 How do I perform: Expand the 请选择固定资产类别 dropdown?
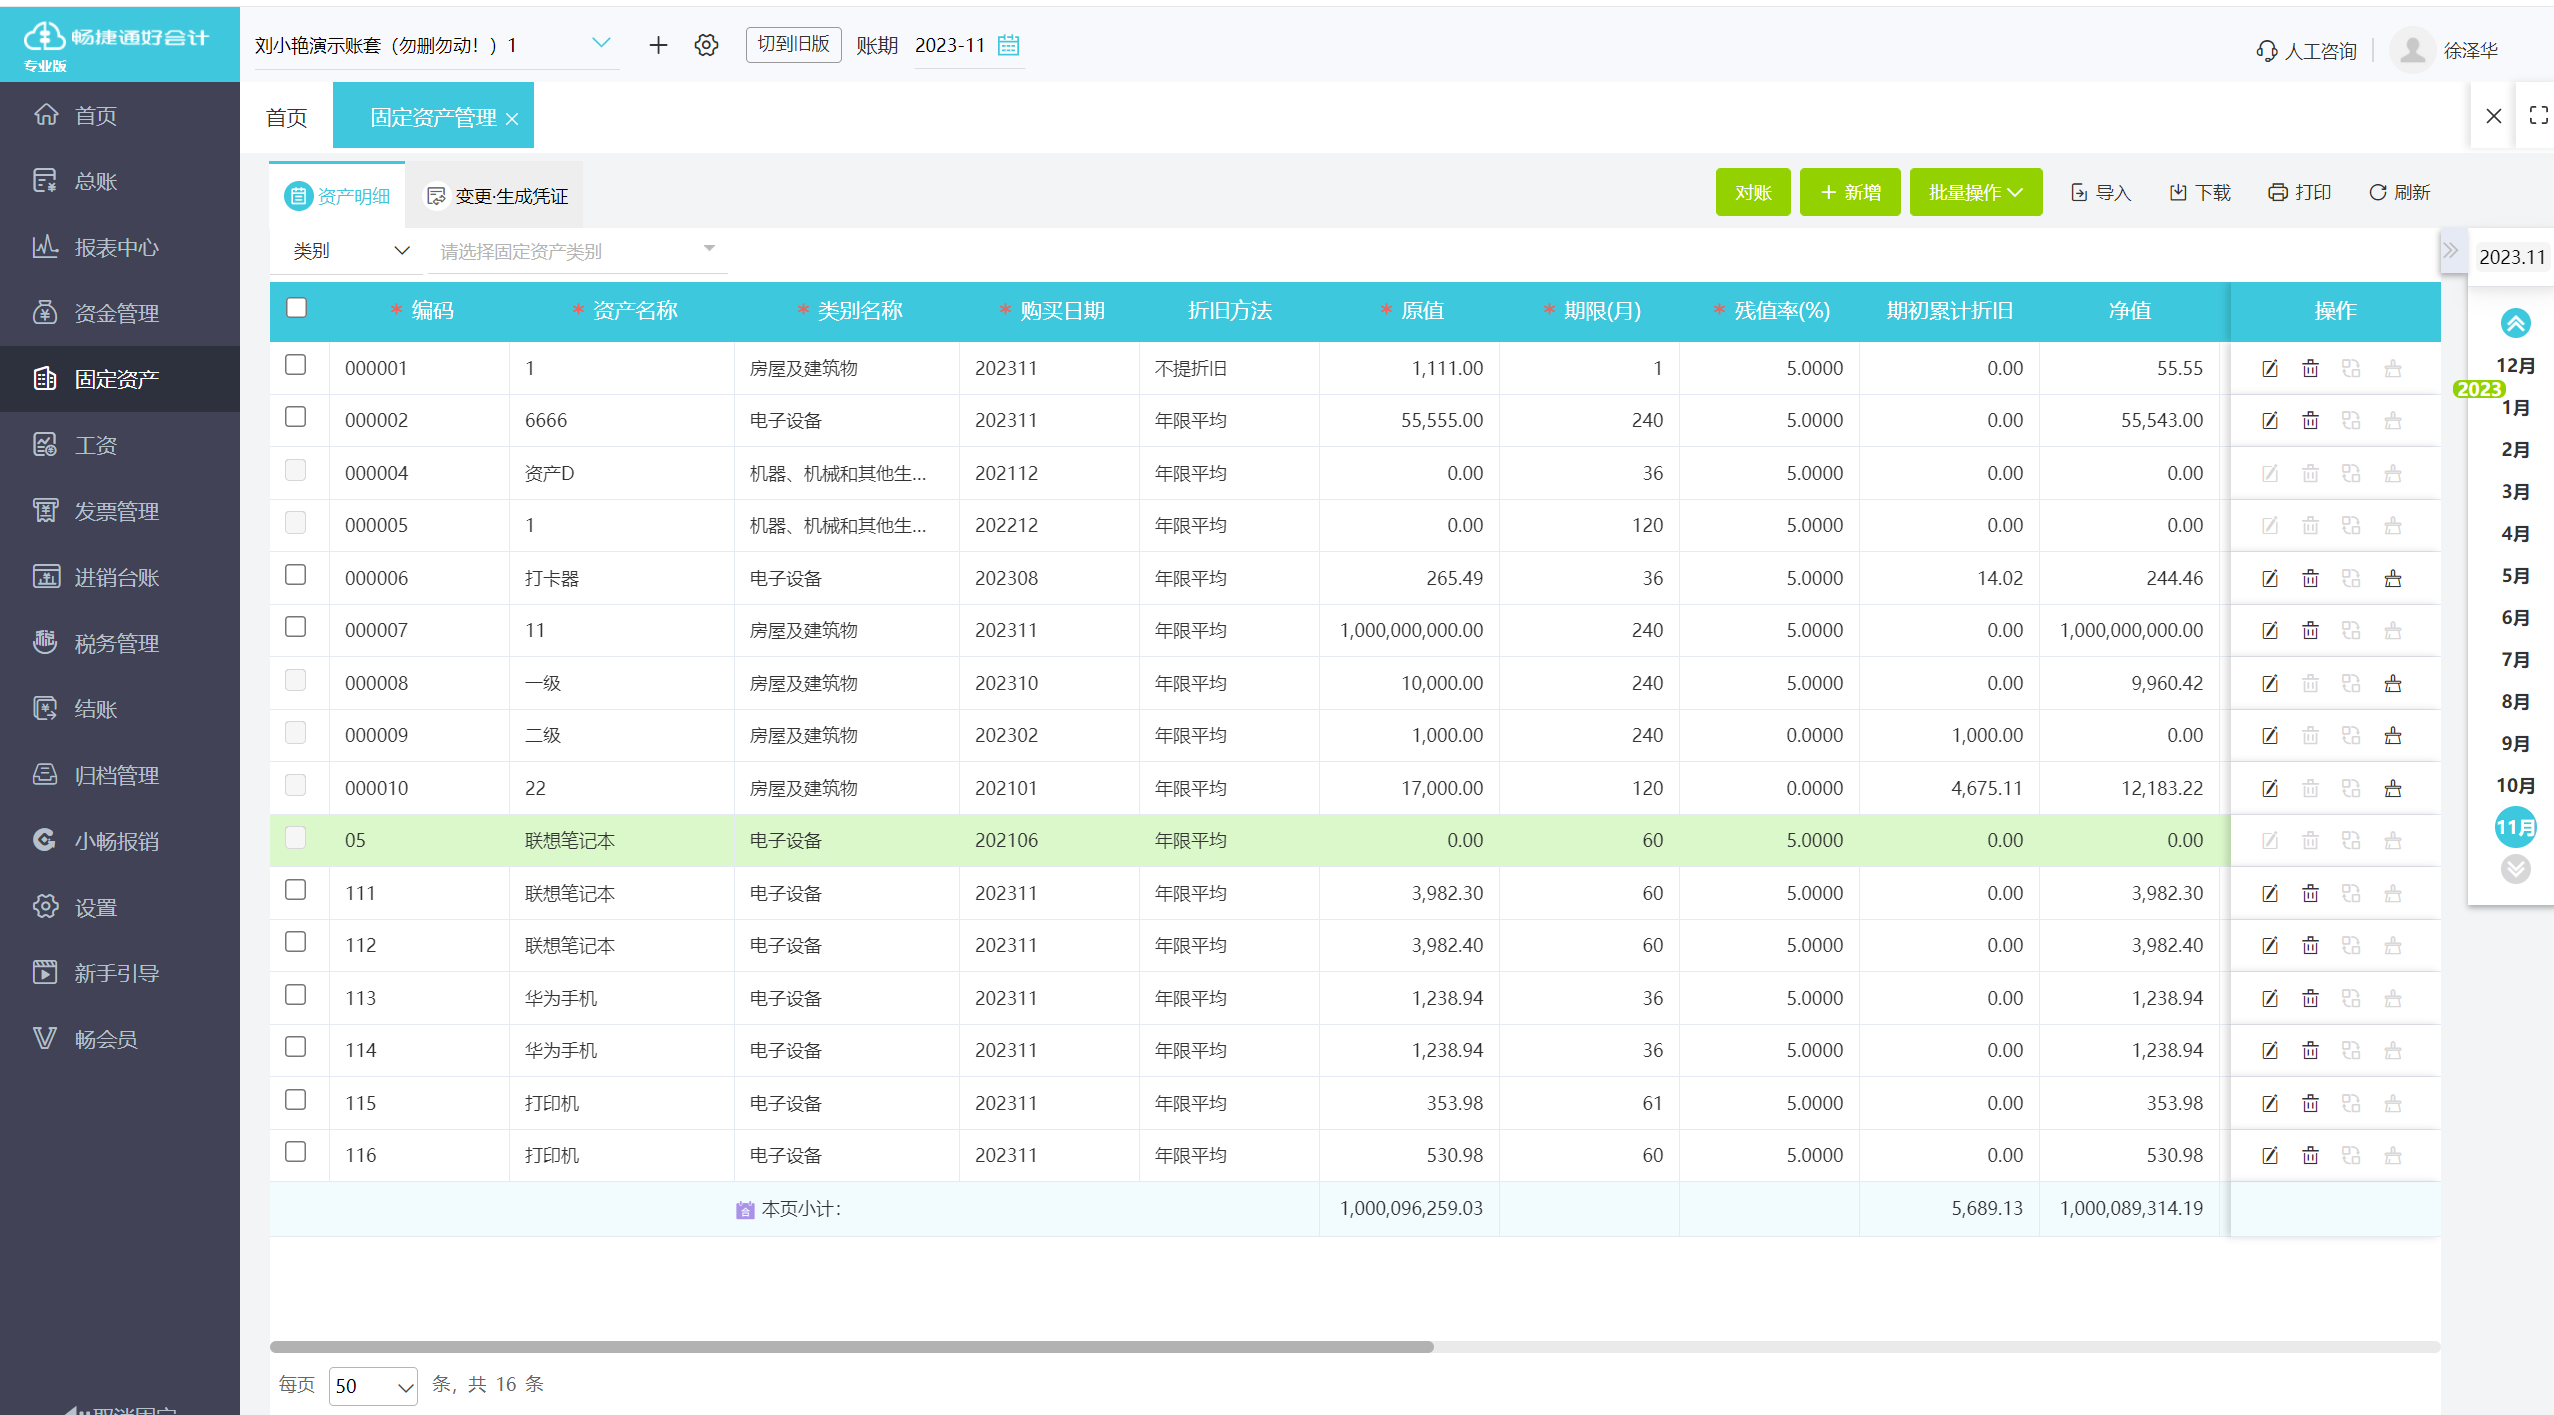pyautogui.click(x=575, y=251)
